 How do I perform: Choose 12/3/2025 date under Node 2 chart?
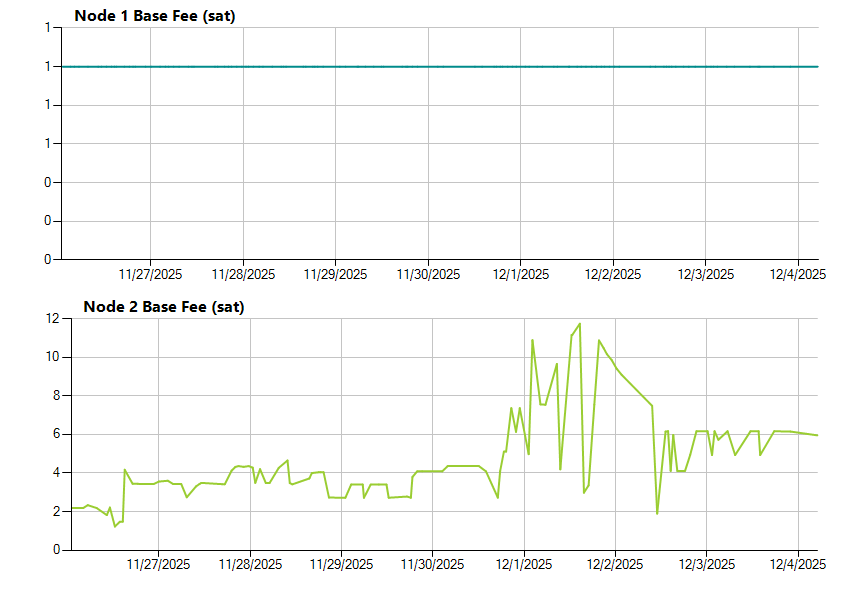click(705, 564)
